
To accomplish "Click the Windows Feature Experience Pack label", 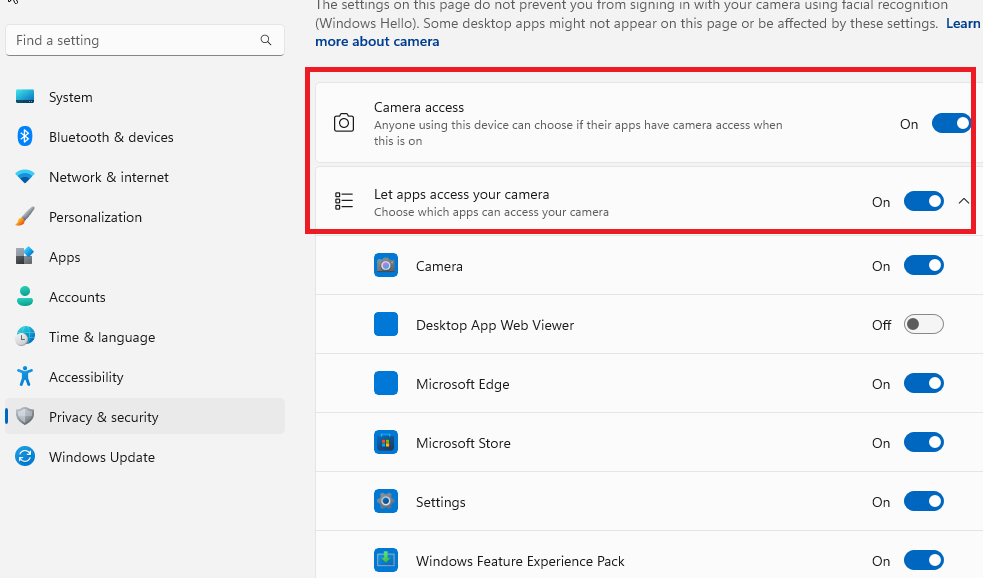I will 520,560.
